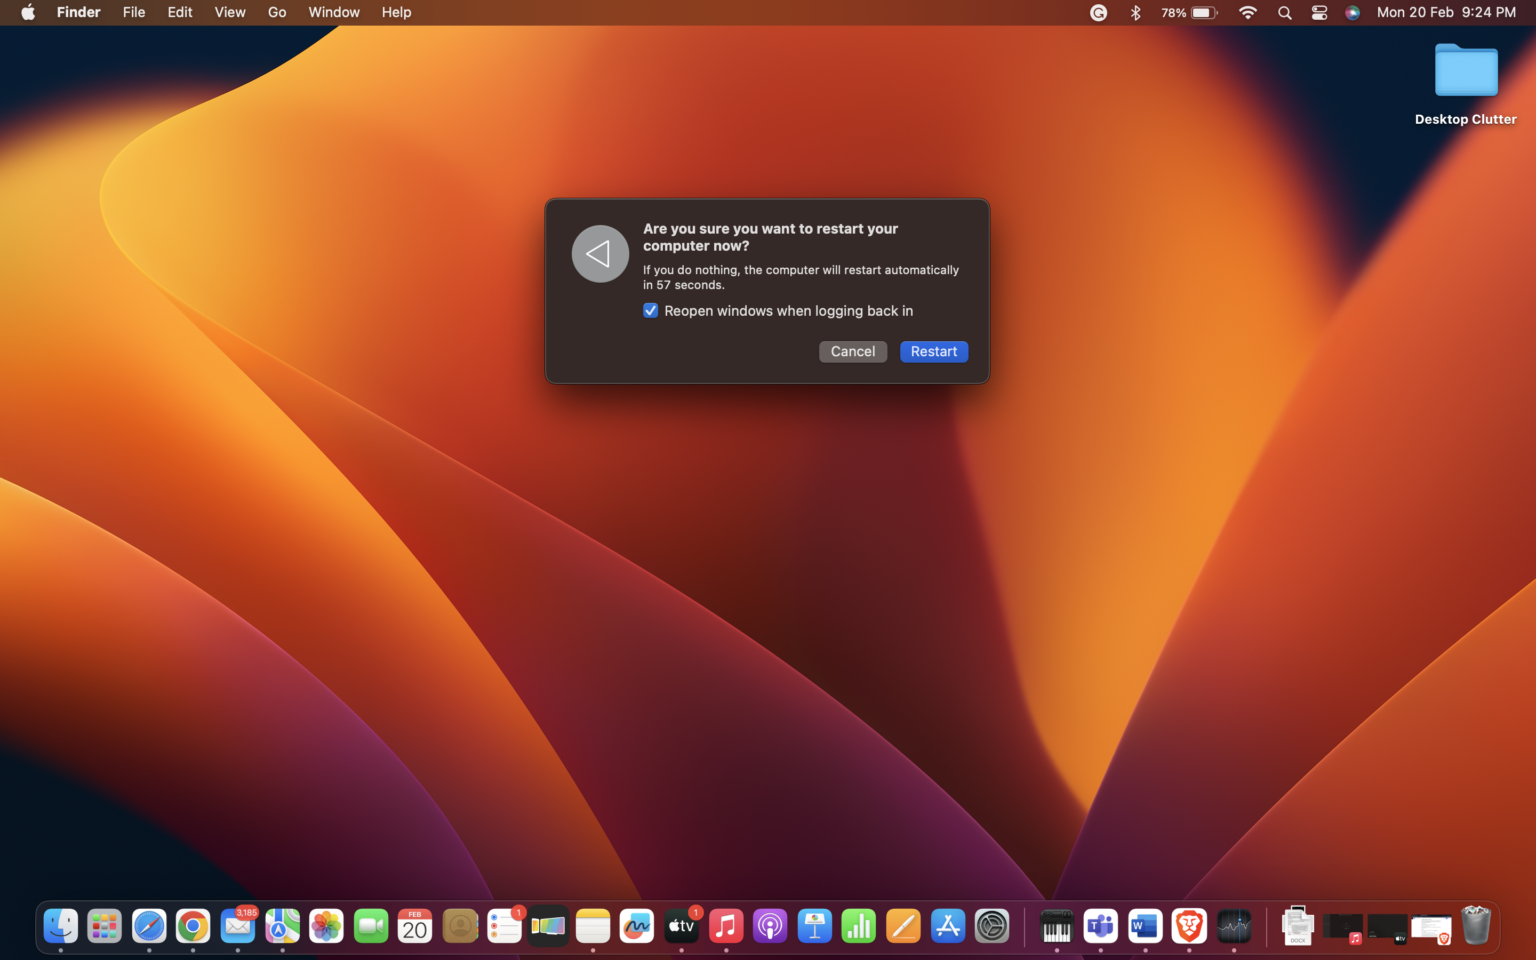Open Activity Monitor from the Dock
The width and height of the screenshot is (1536, 960).
coord(1235,926)
